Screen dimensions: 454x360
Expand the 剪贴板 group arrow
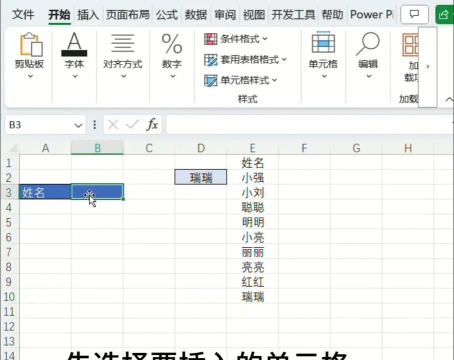pos(30,76)
